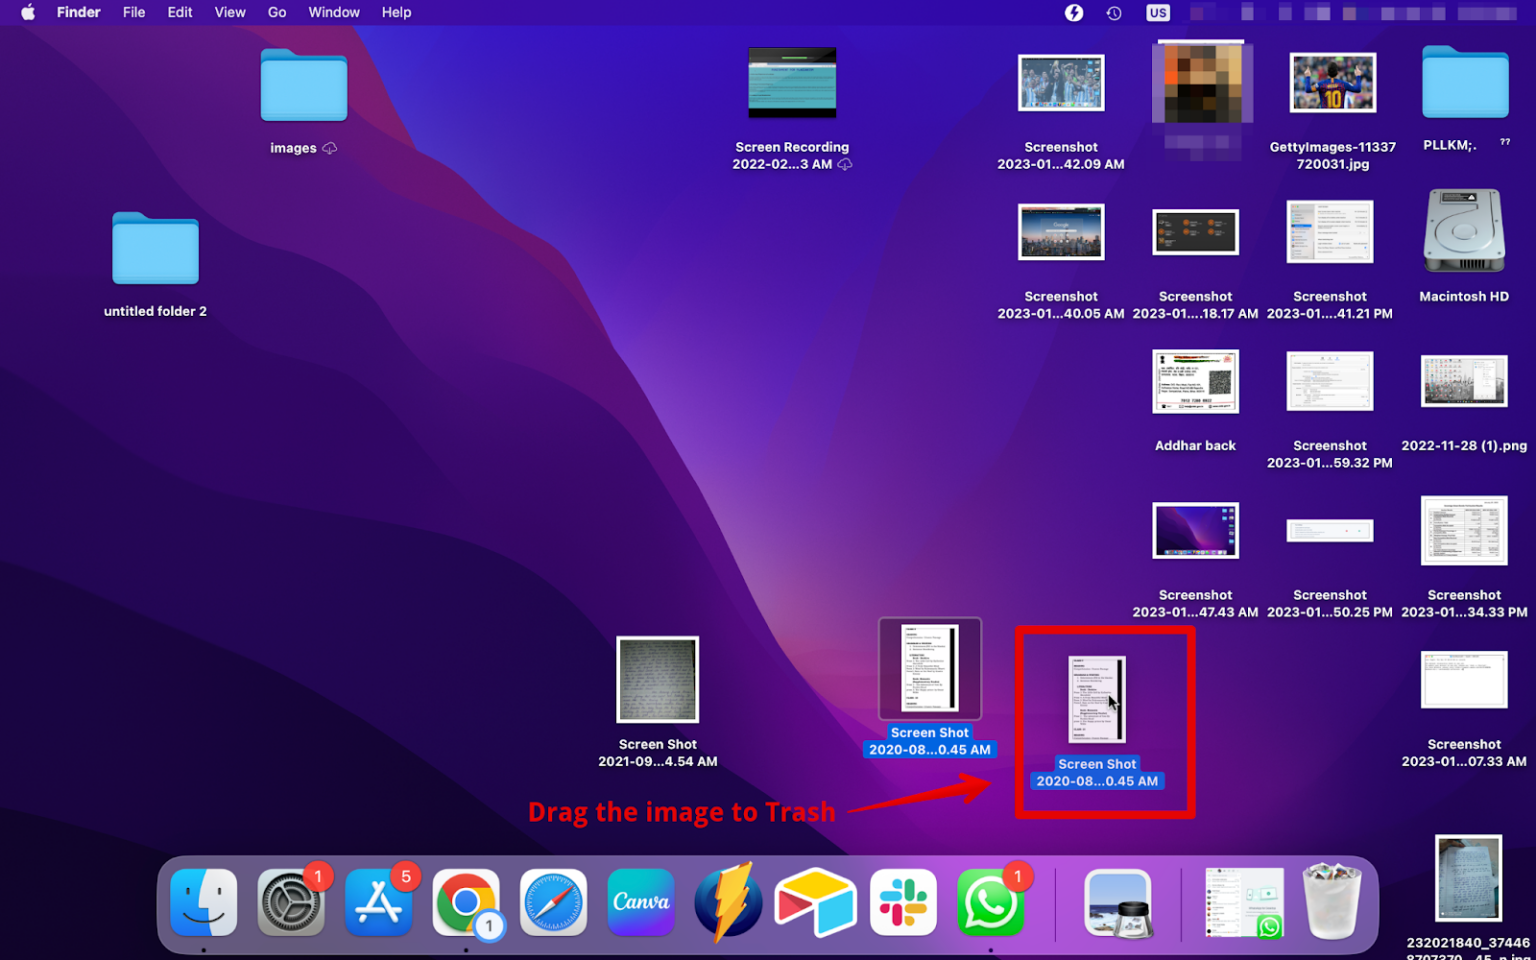Screen dimensions: 1536x960
Task: Click the Window menu item
Action: 333,12
